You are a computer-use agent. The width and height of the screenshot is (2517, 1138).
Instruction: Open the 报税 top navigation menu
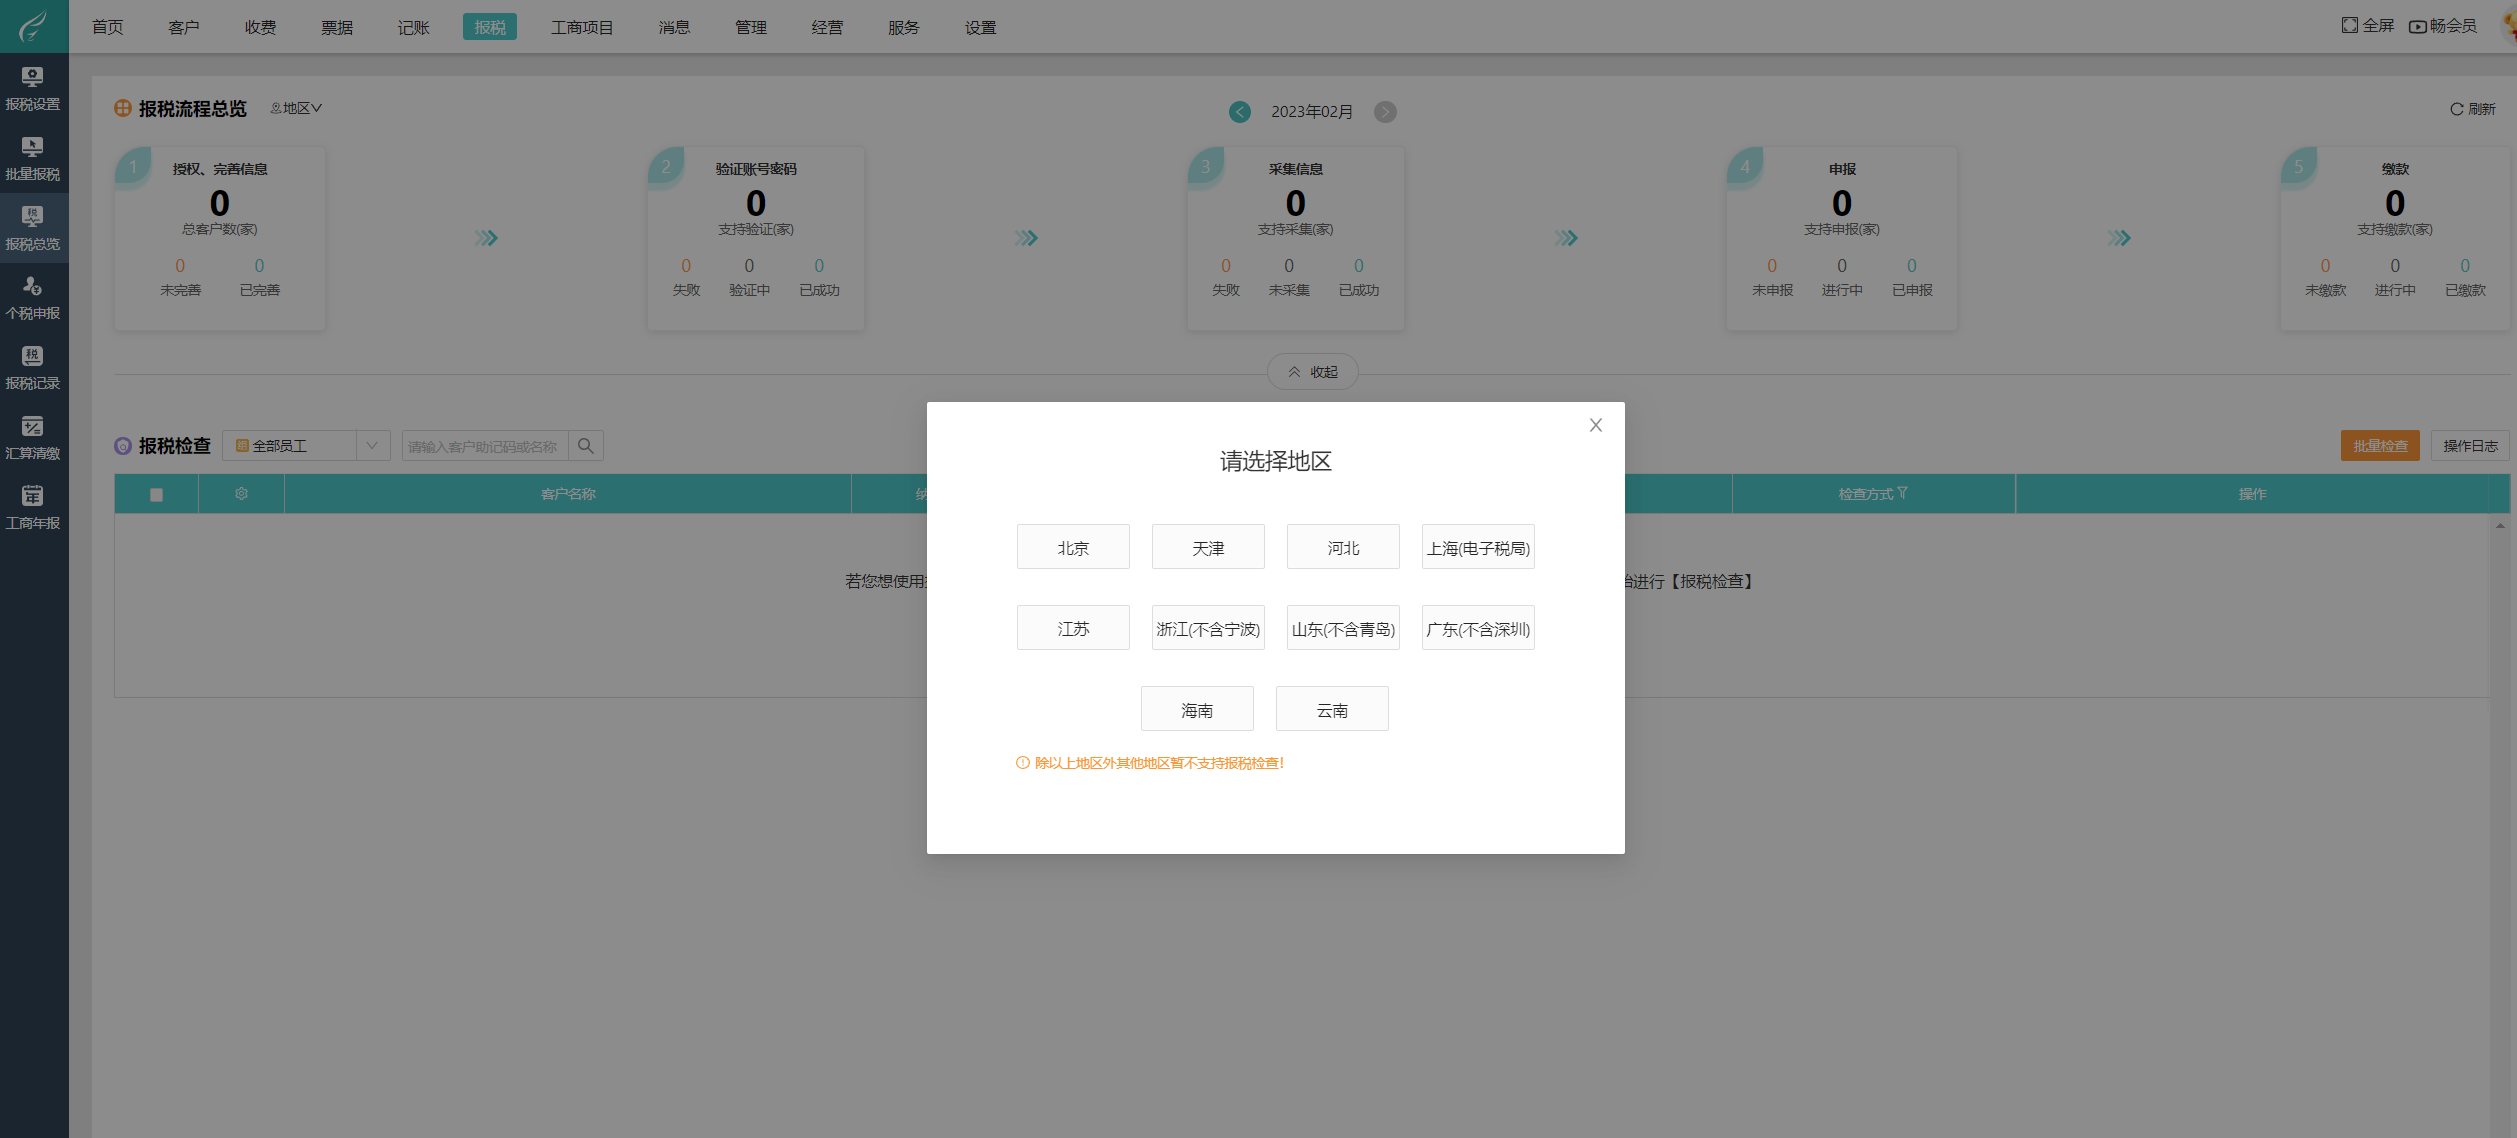[x=490, y=27]
